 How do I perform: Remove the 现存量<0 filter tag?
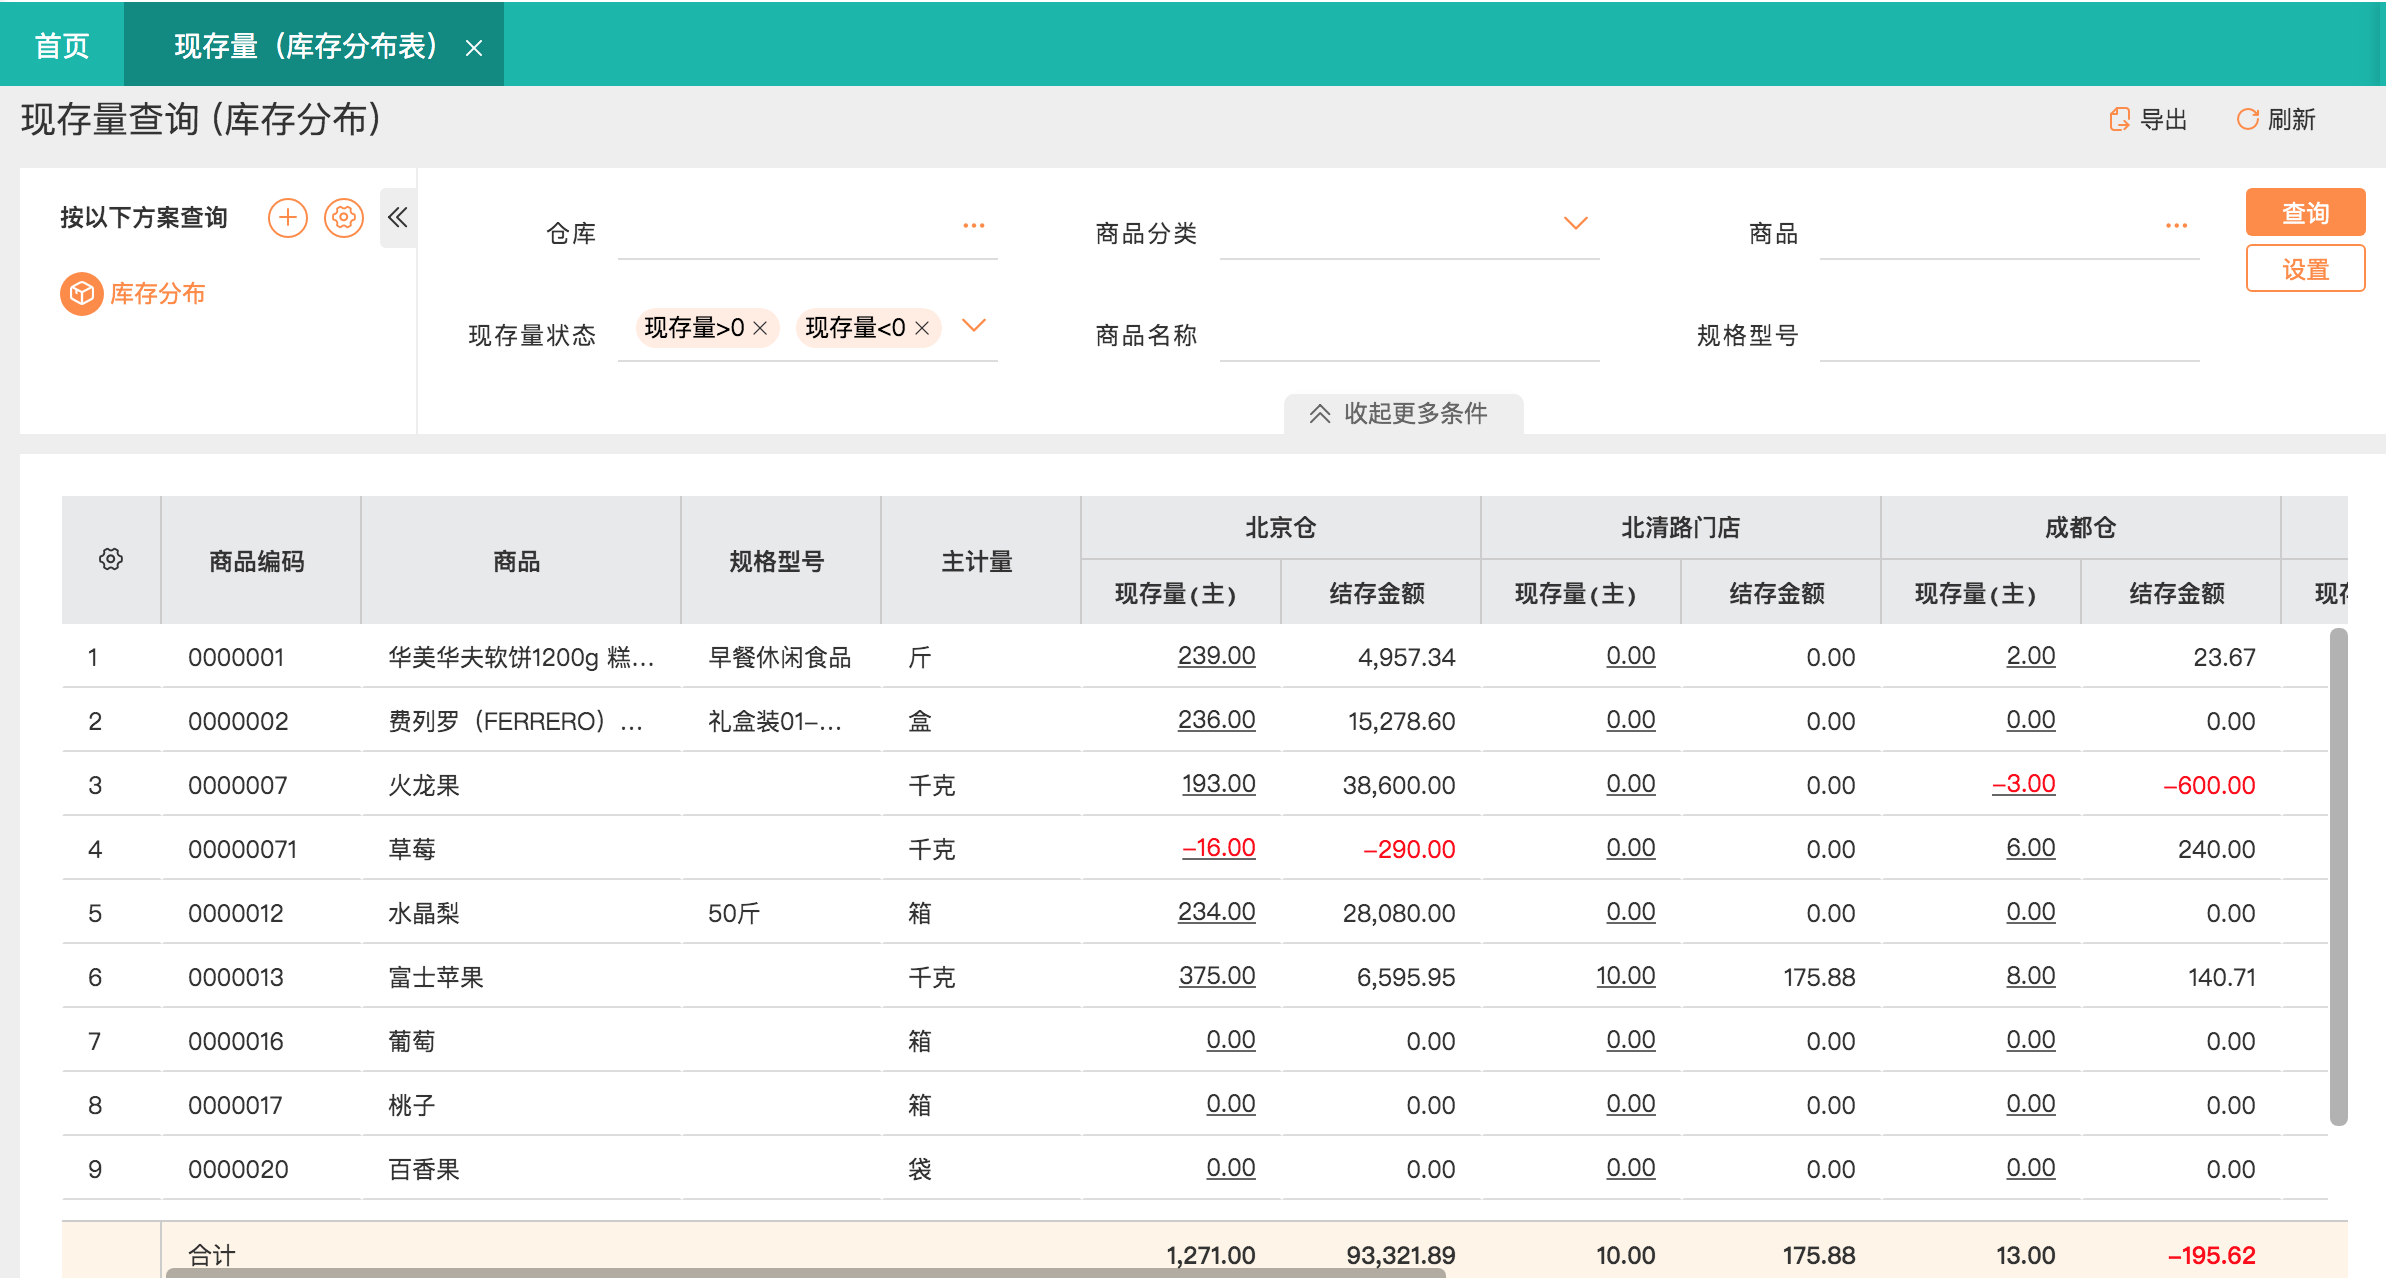[918, 328]
